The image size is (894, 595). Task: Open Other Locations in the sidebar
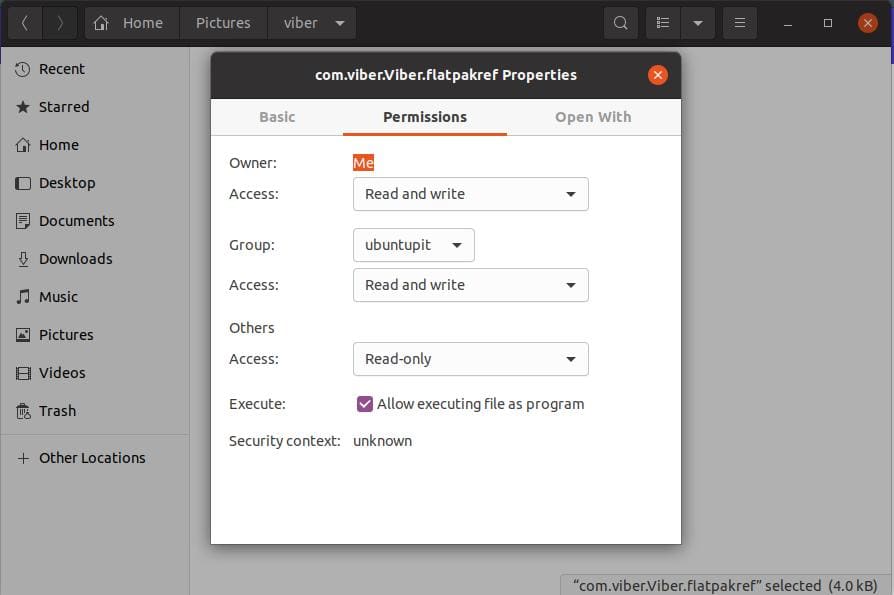(95, 458)
